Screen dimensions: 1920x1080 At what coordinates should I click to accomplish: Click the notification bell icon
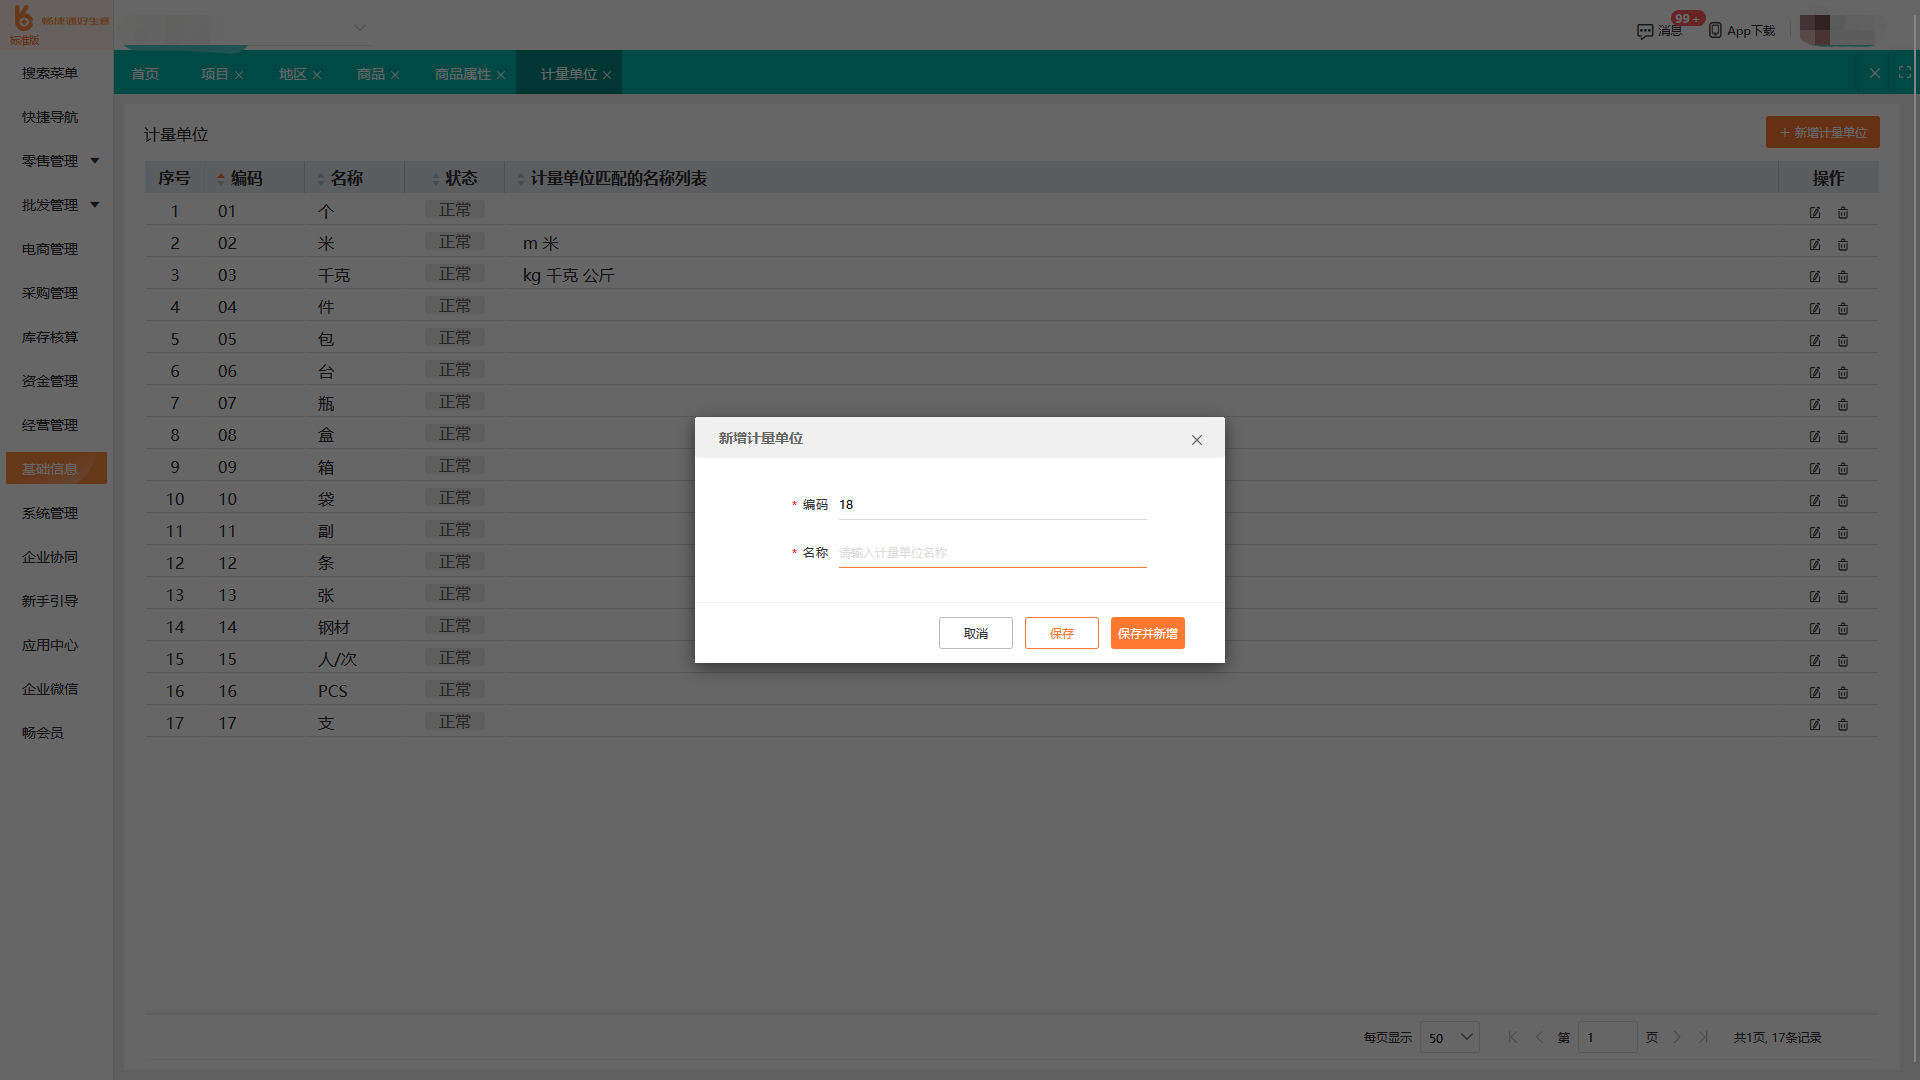coord(1650,29)
